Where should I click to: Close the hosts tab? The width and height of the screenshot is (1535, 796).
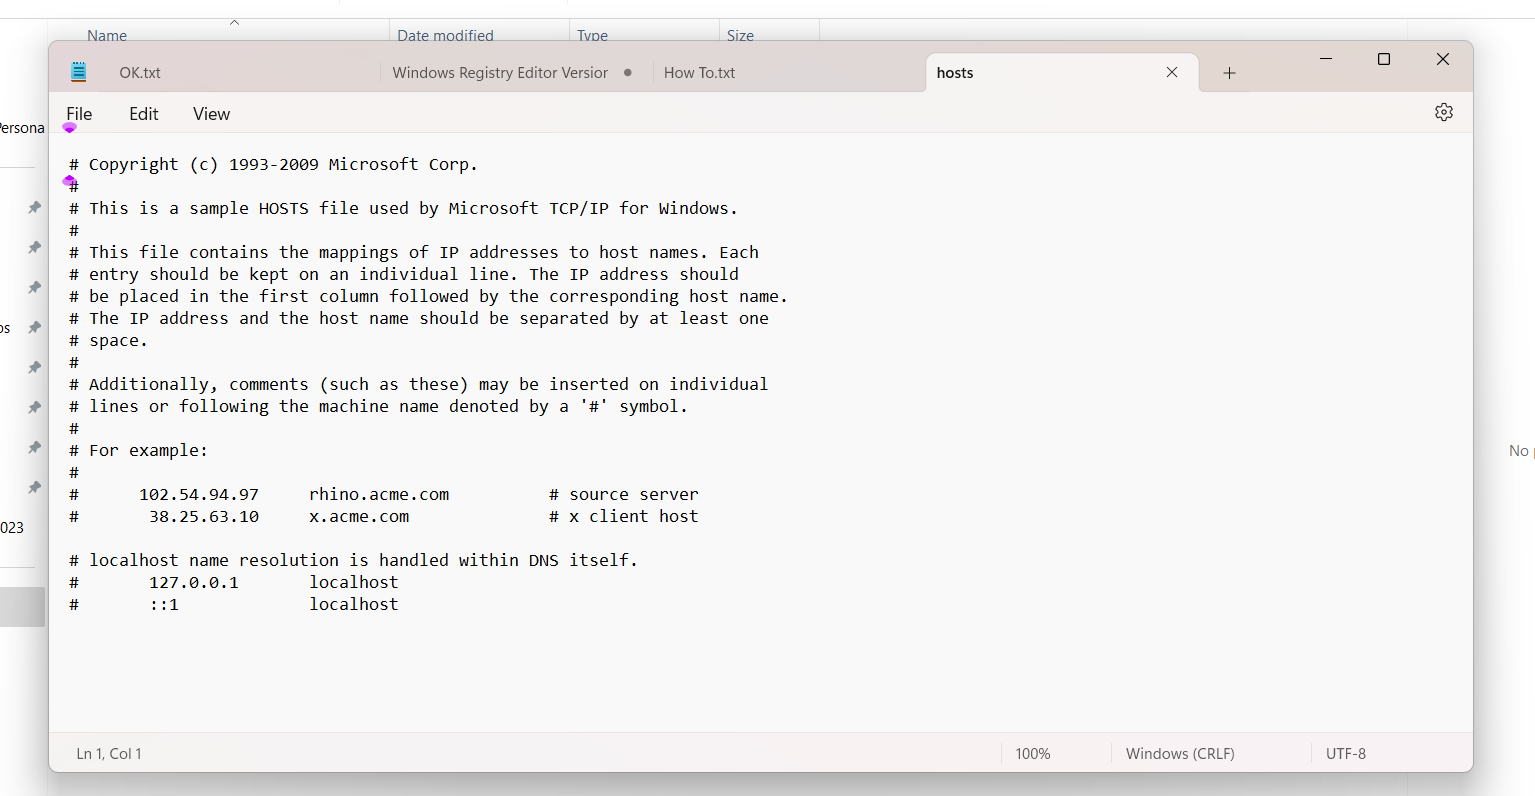point(1171,72)
